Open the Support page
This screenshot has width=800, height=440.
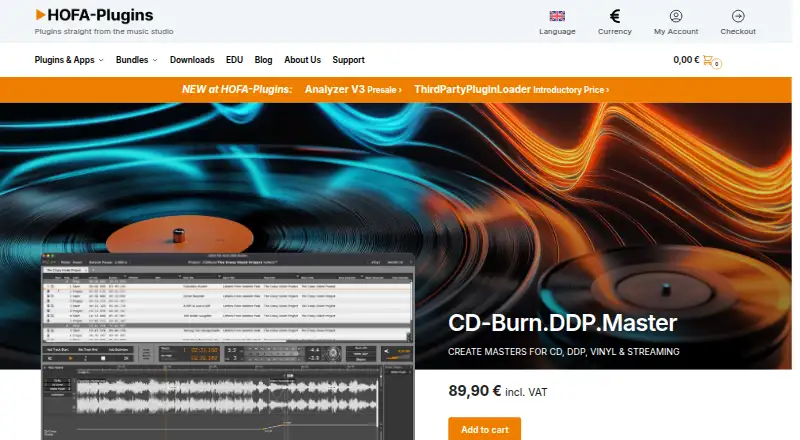pyautogui.click(x=348, y=60)
